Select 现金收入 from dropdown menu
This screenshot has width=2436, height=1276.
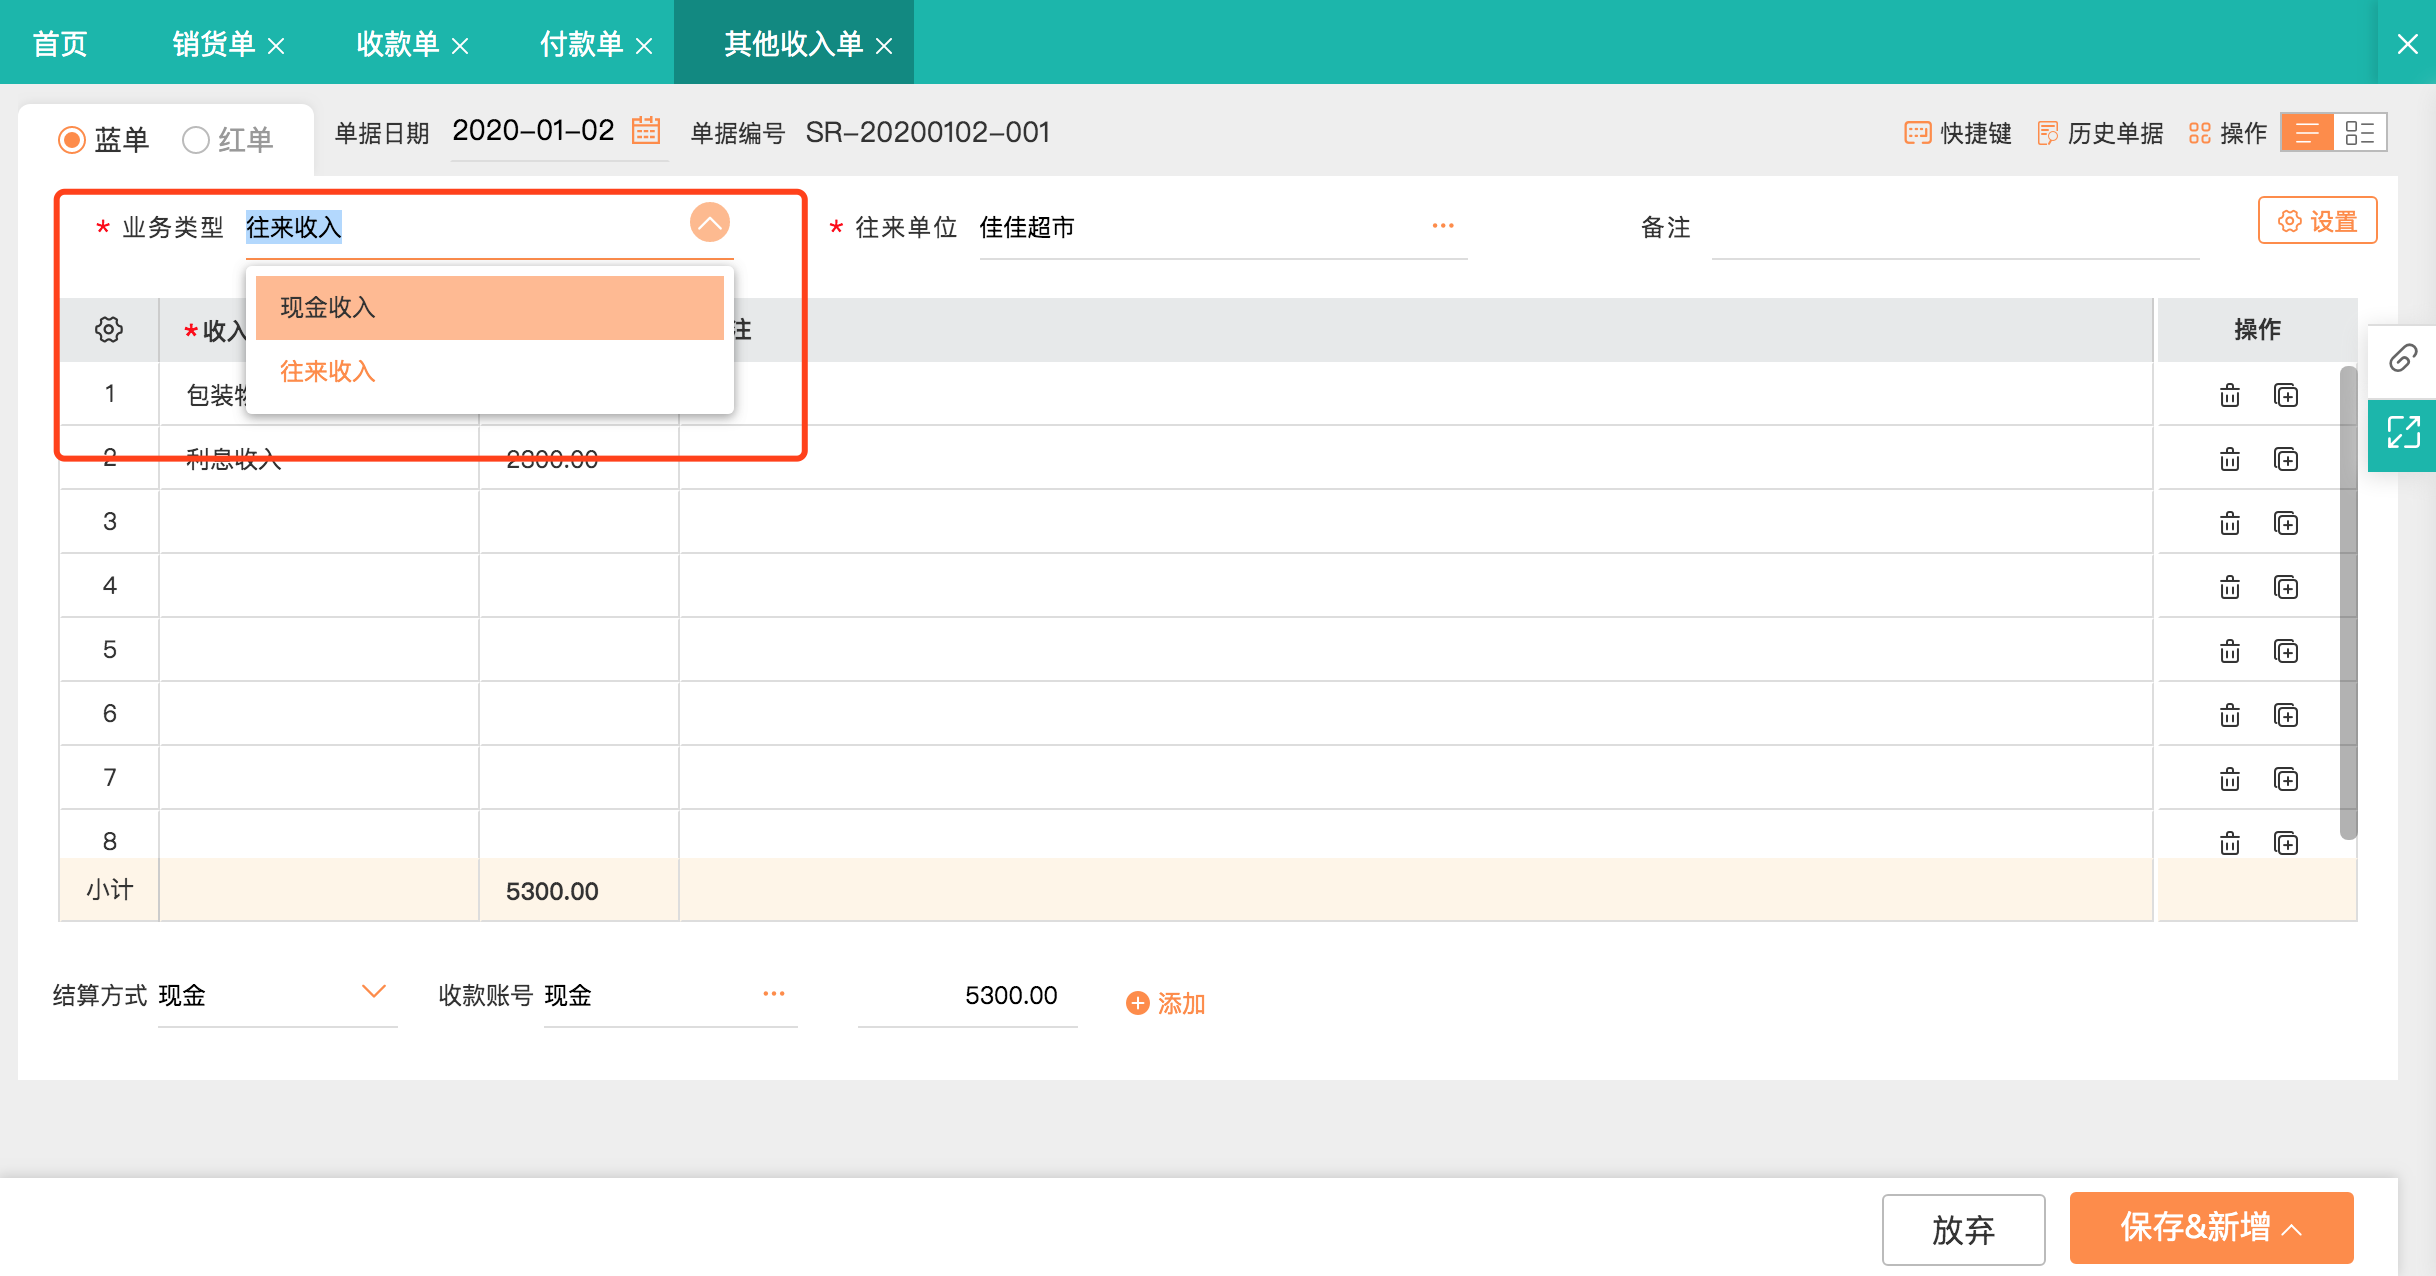point(488,304)
